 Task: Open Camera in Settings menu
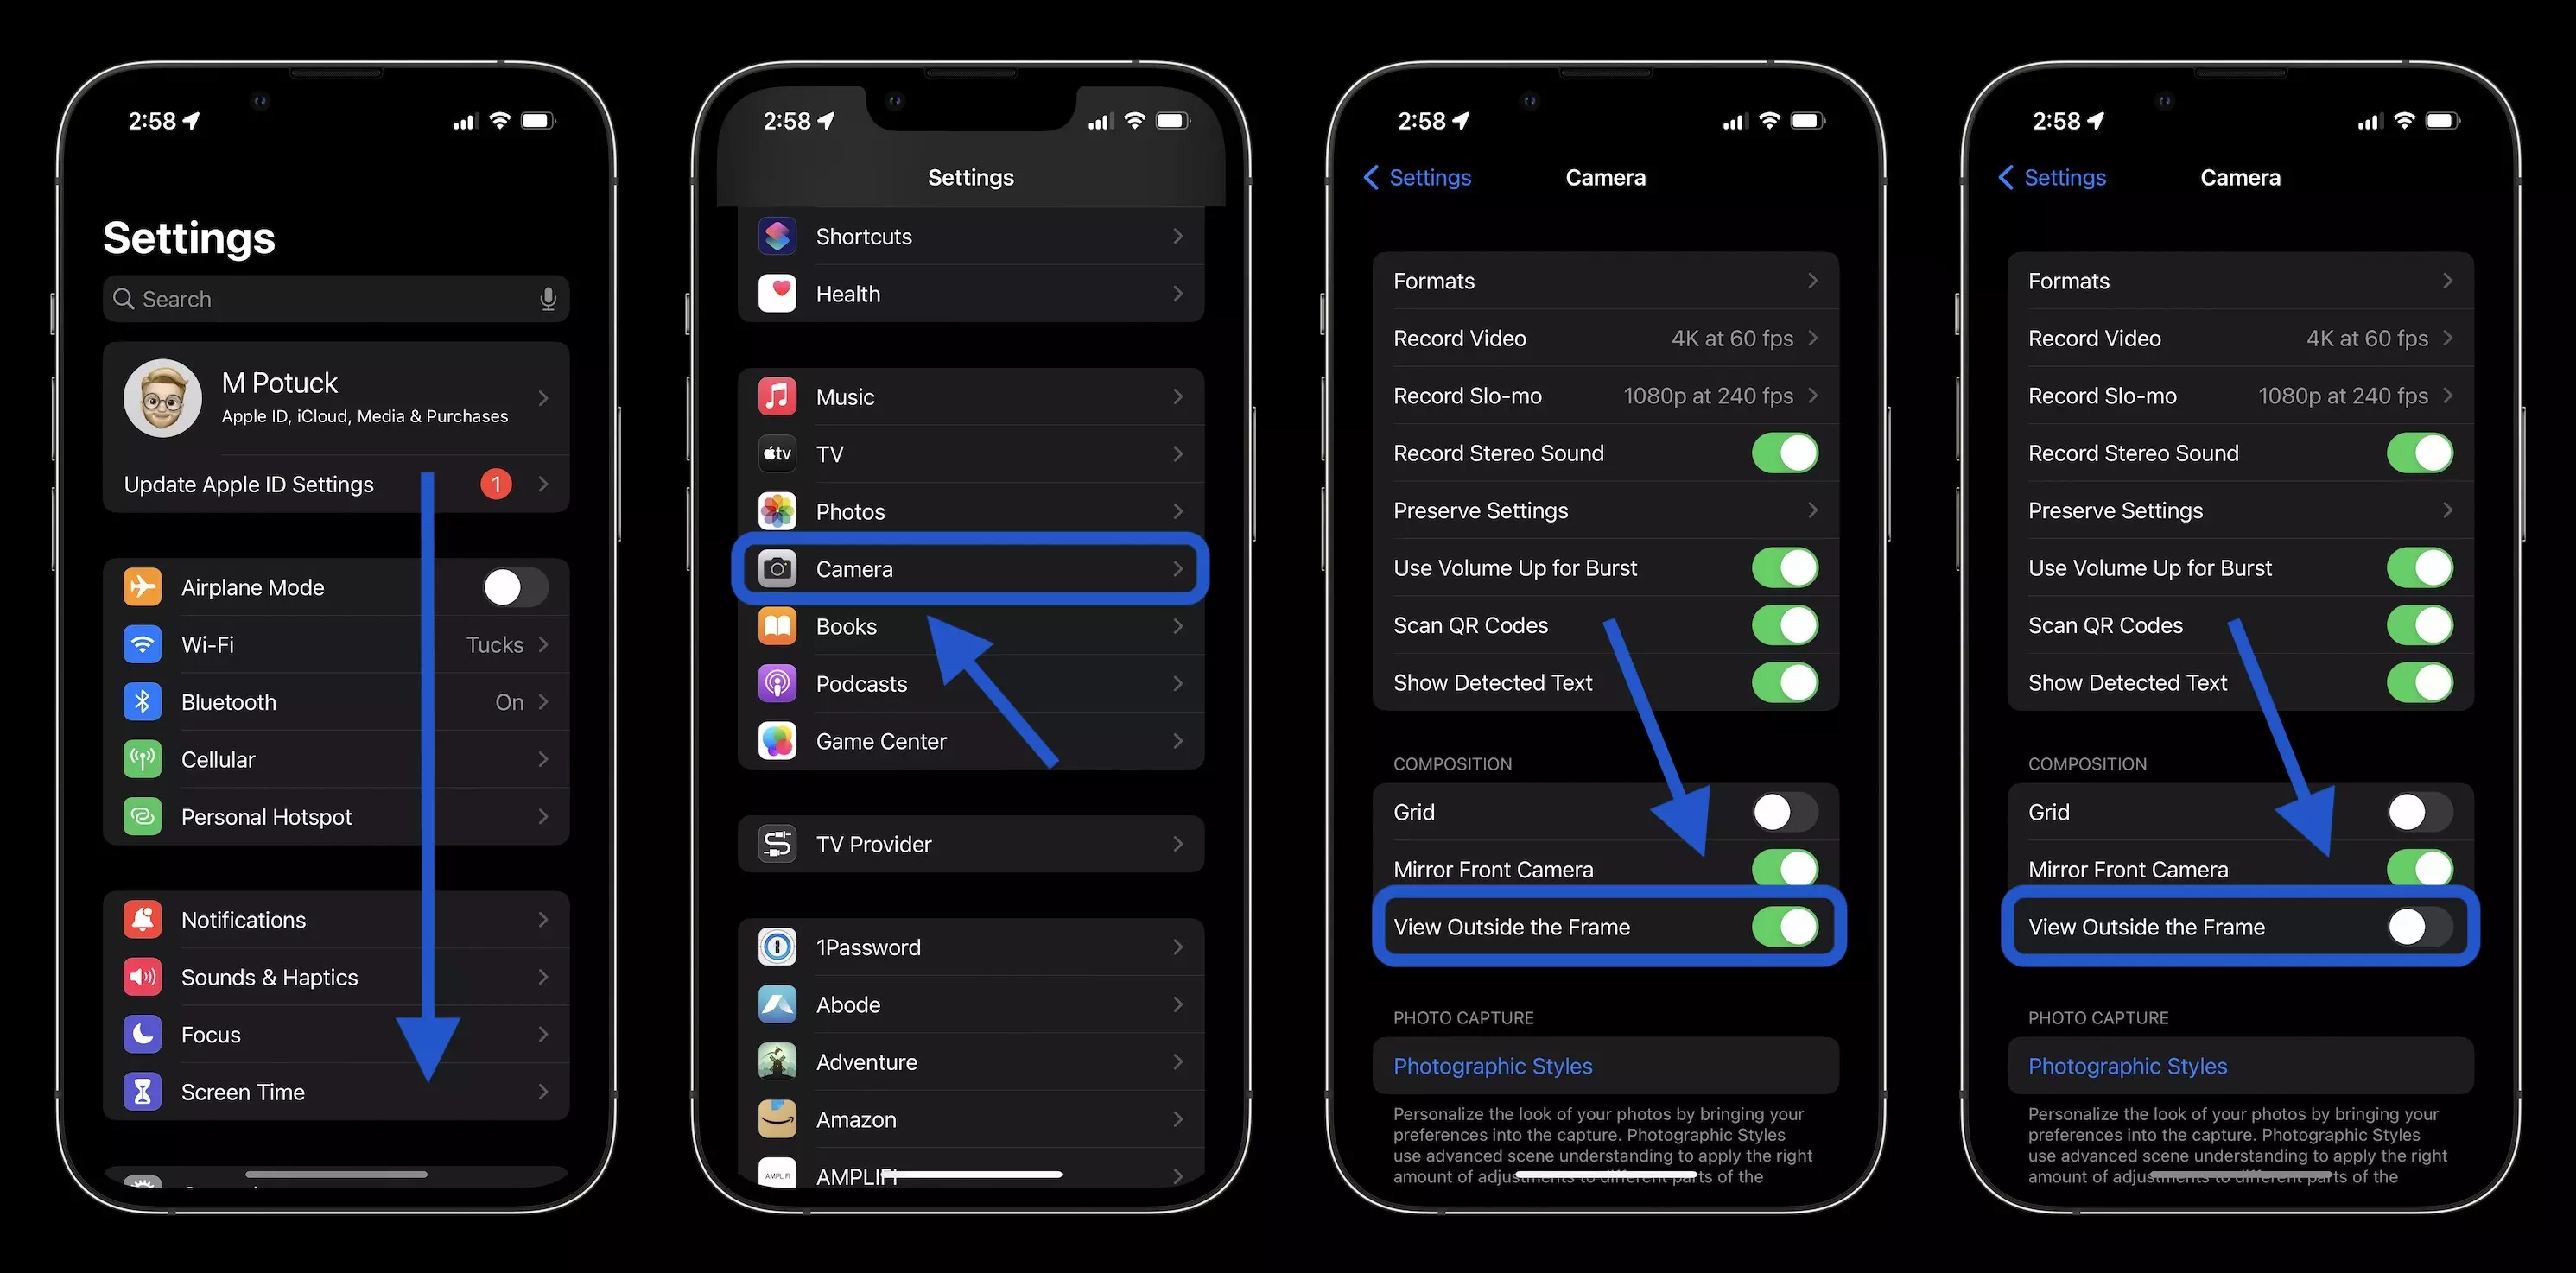971,568
